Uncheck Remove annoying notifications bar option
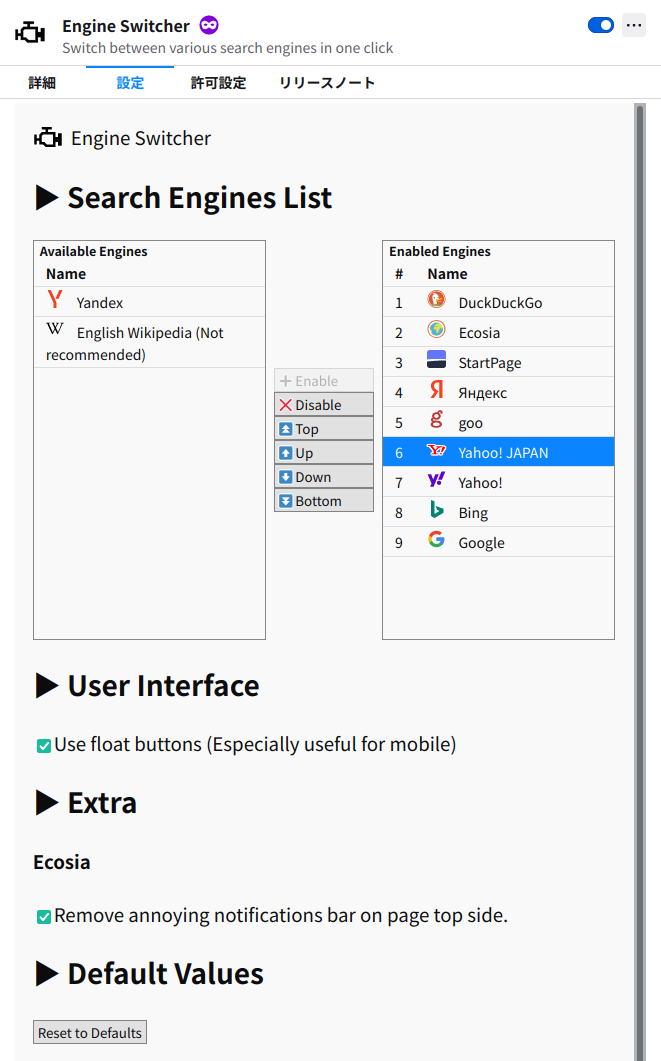 coord(44,915)
